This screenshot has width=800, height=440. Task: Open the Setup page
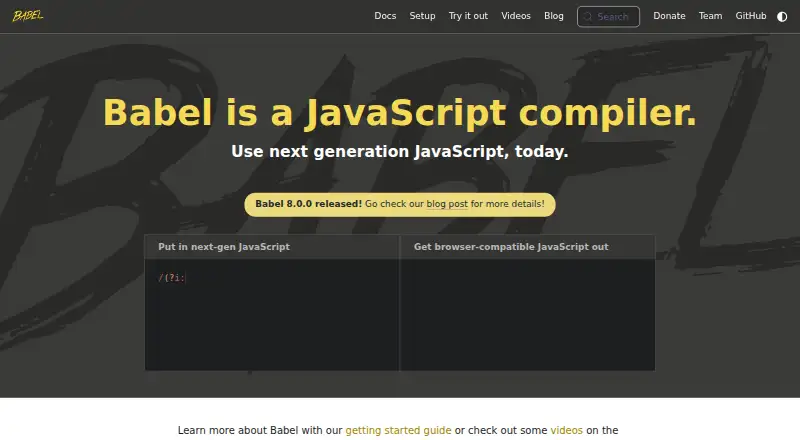pyautogui.click(x=422, y=16)
